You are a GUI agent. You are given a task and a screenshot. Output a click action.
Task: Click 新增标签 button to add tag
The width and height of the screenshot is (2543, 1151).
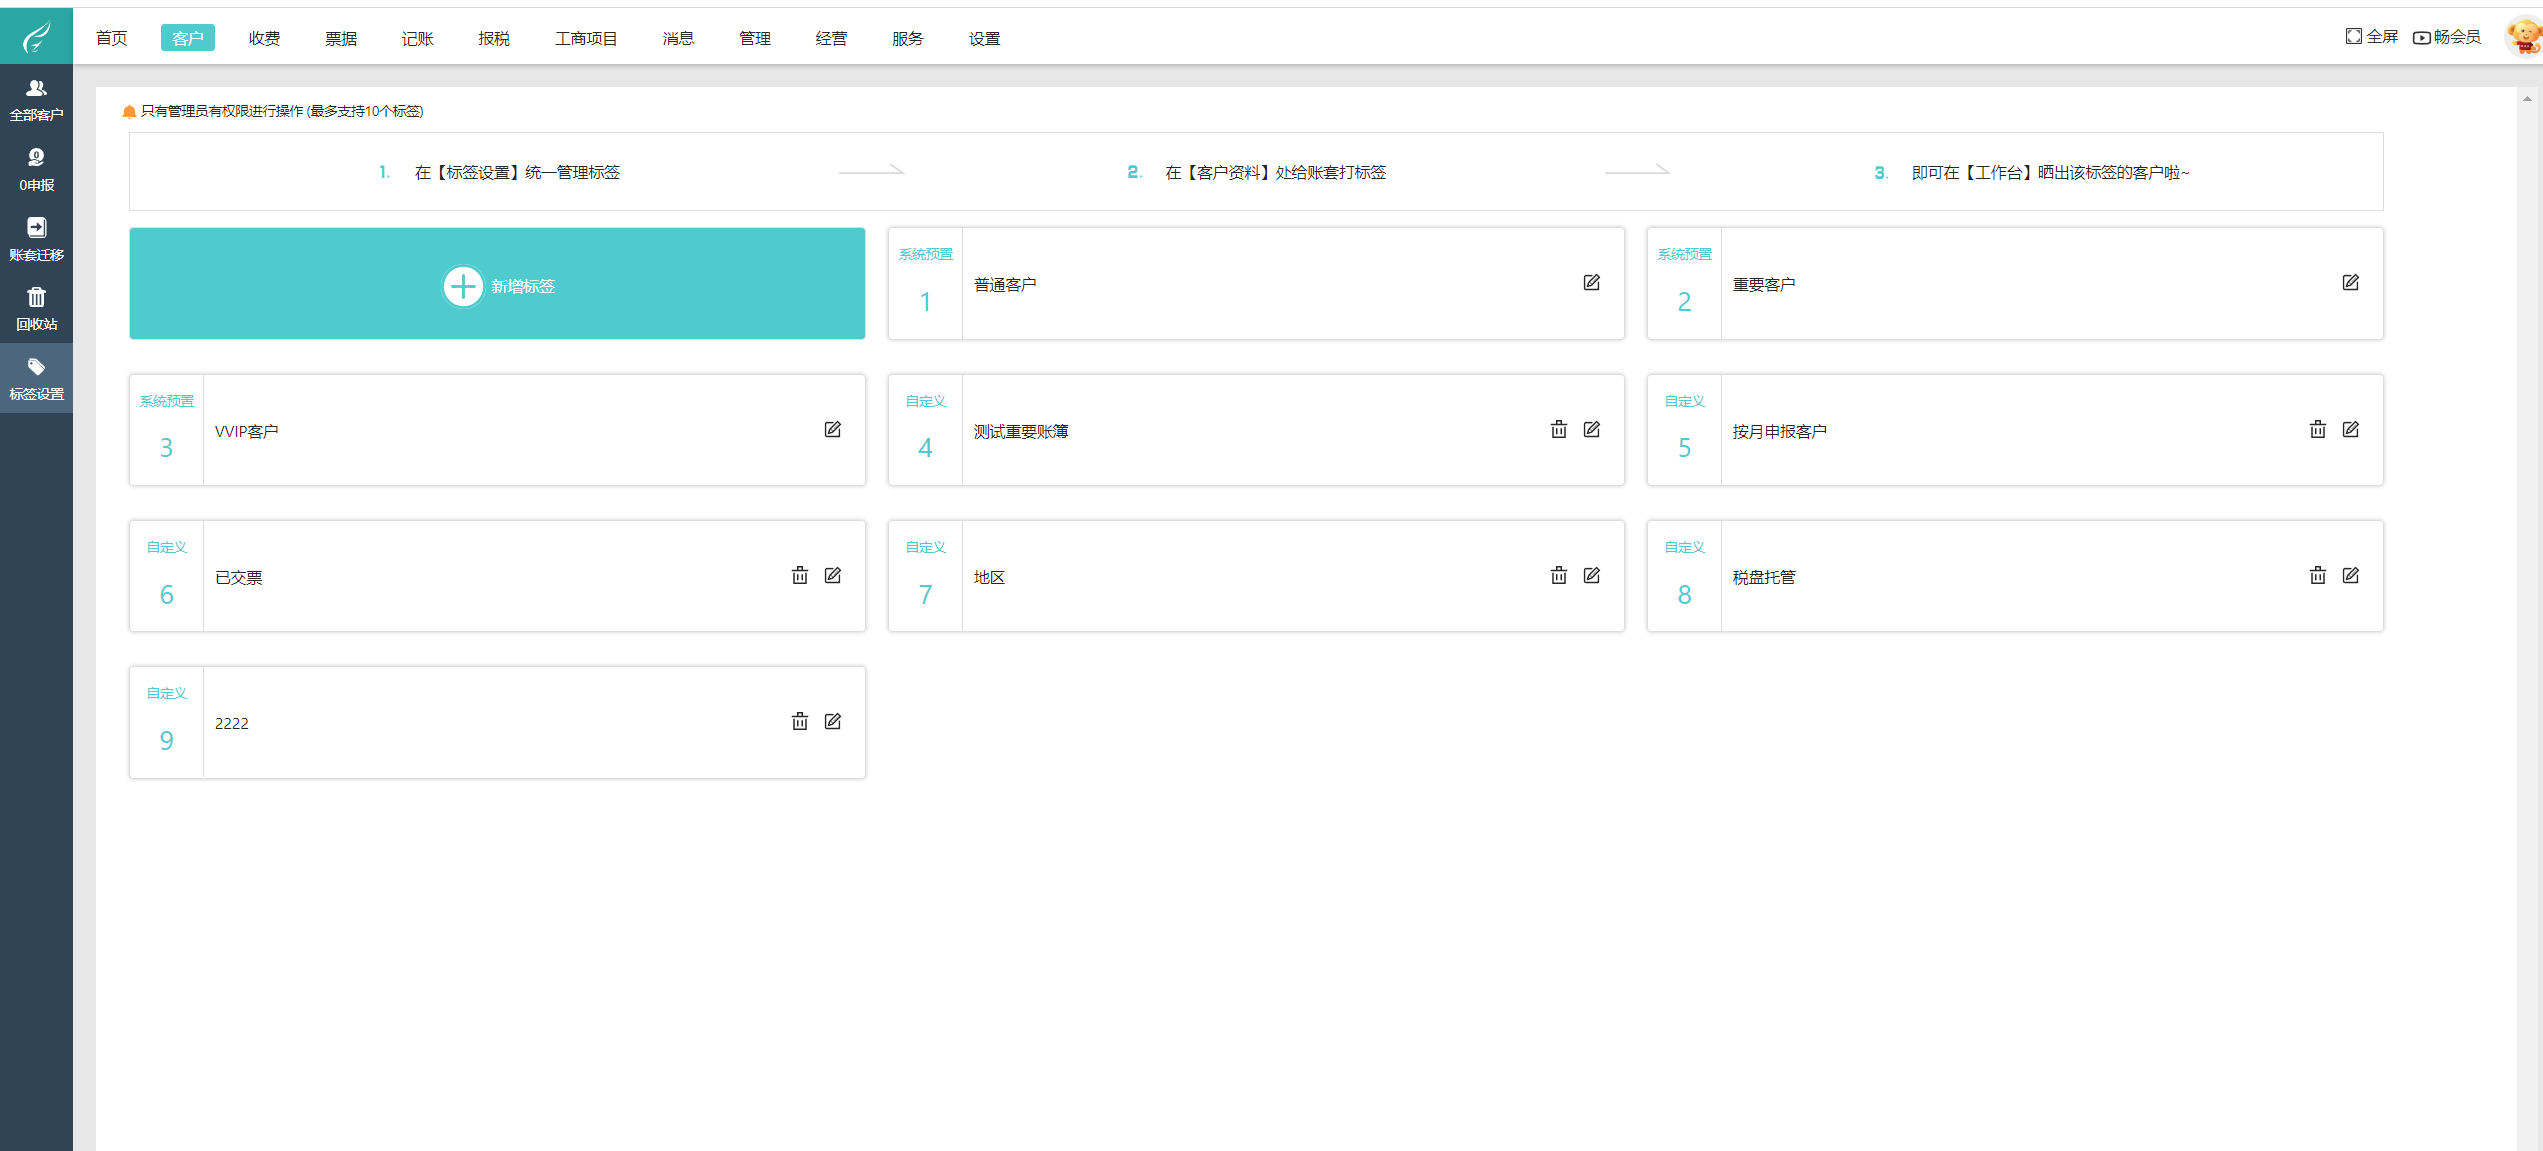(x=500, y=285)
